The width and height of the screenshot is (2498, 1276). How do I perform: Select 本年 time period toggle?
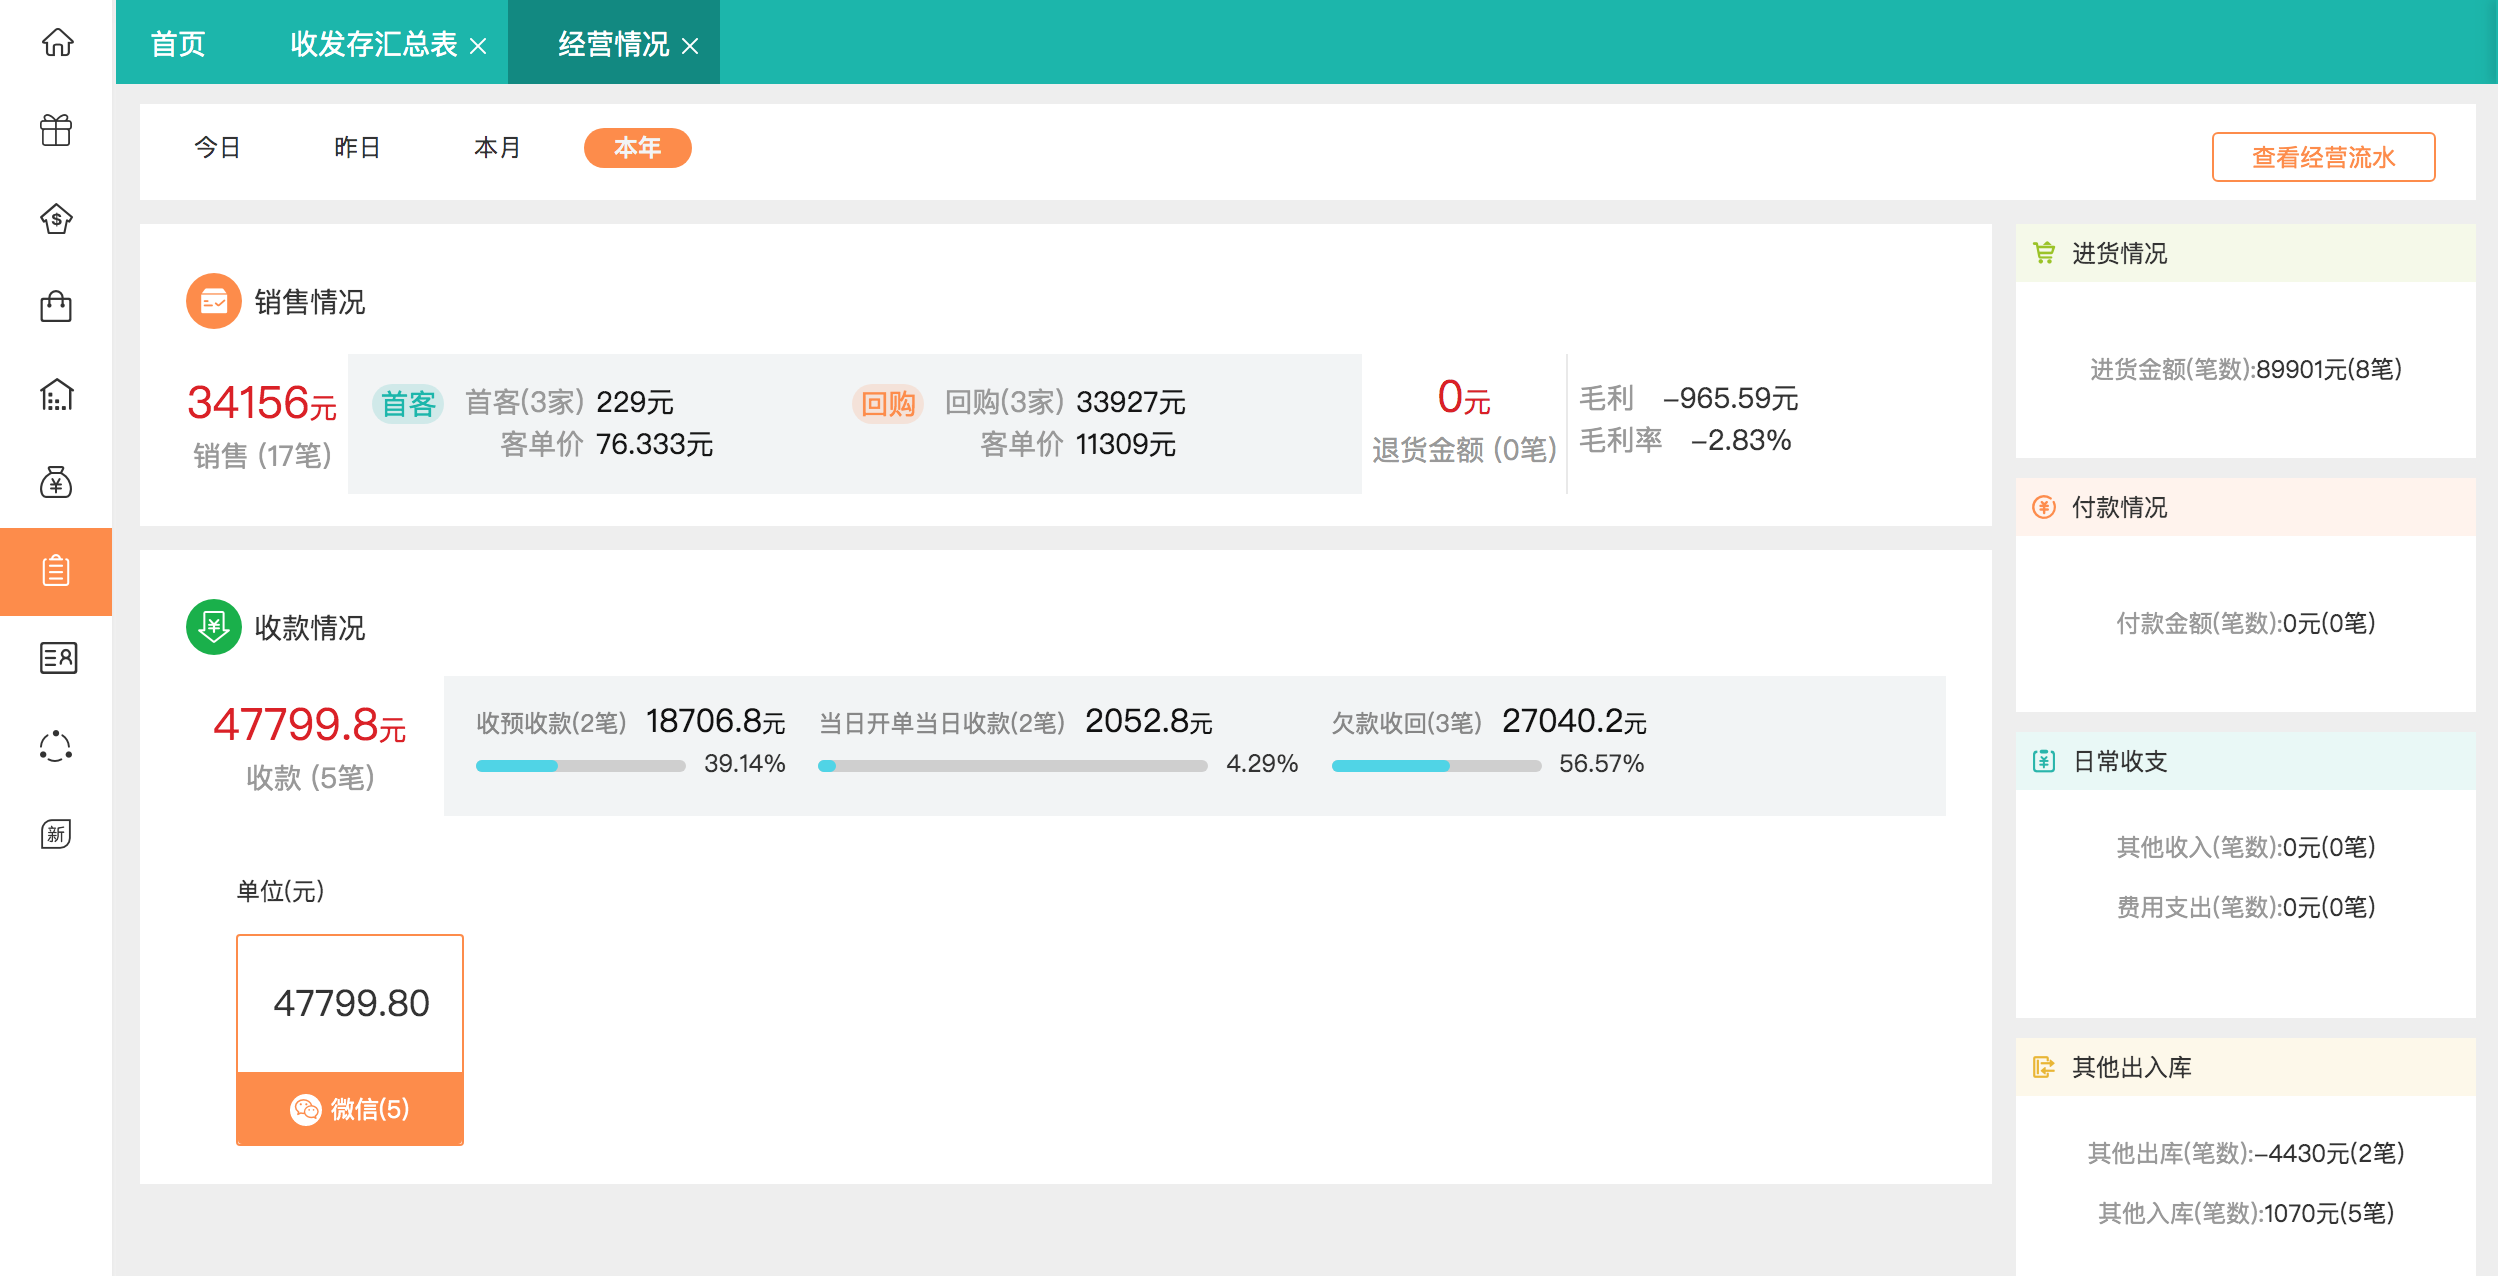[x=640, y=148]
